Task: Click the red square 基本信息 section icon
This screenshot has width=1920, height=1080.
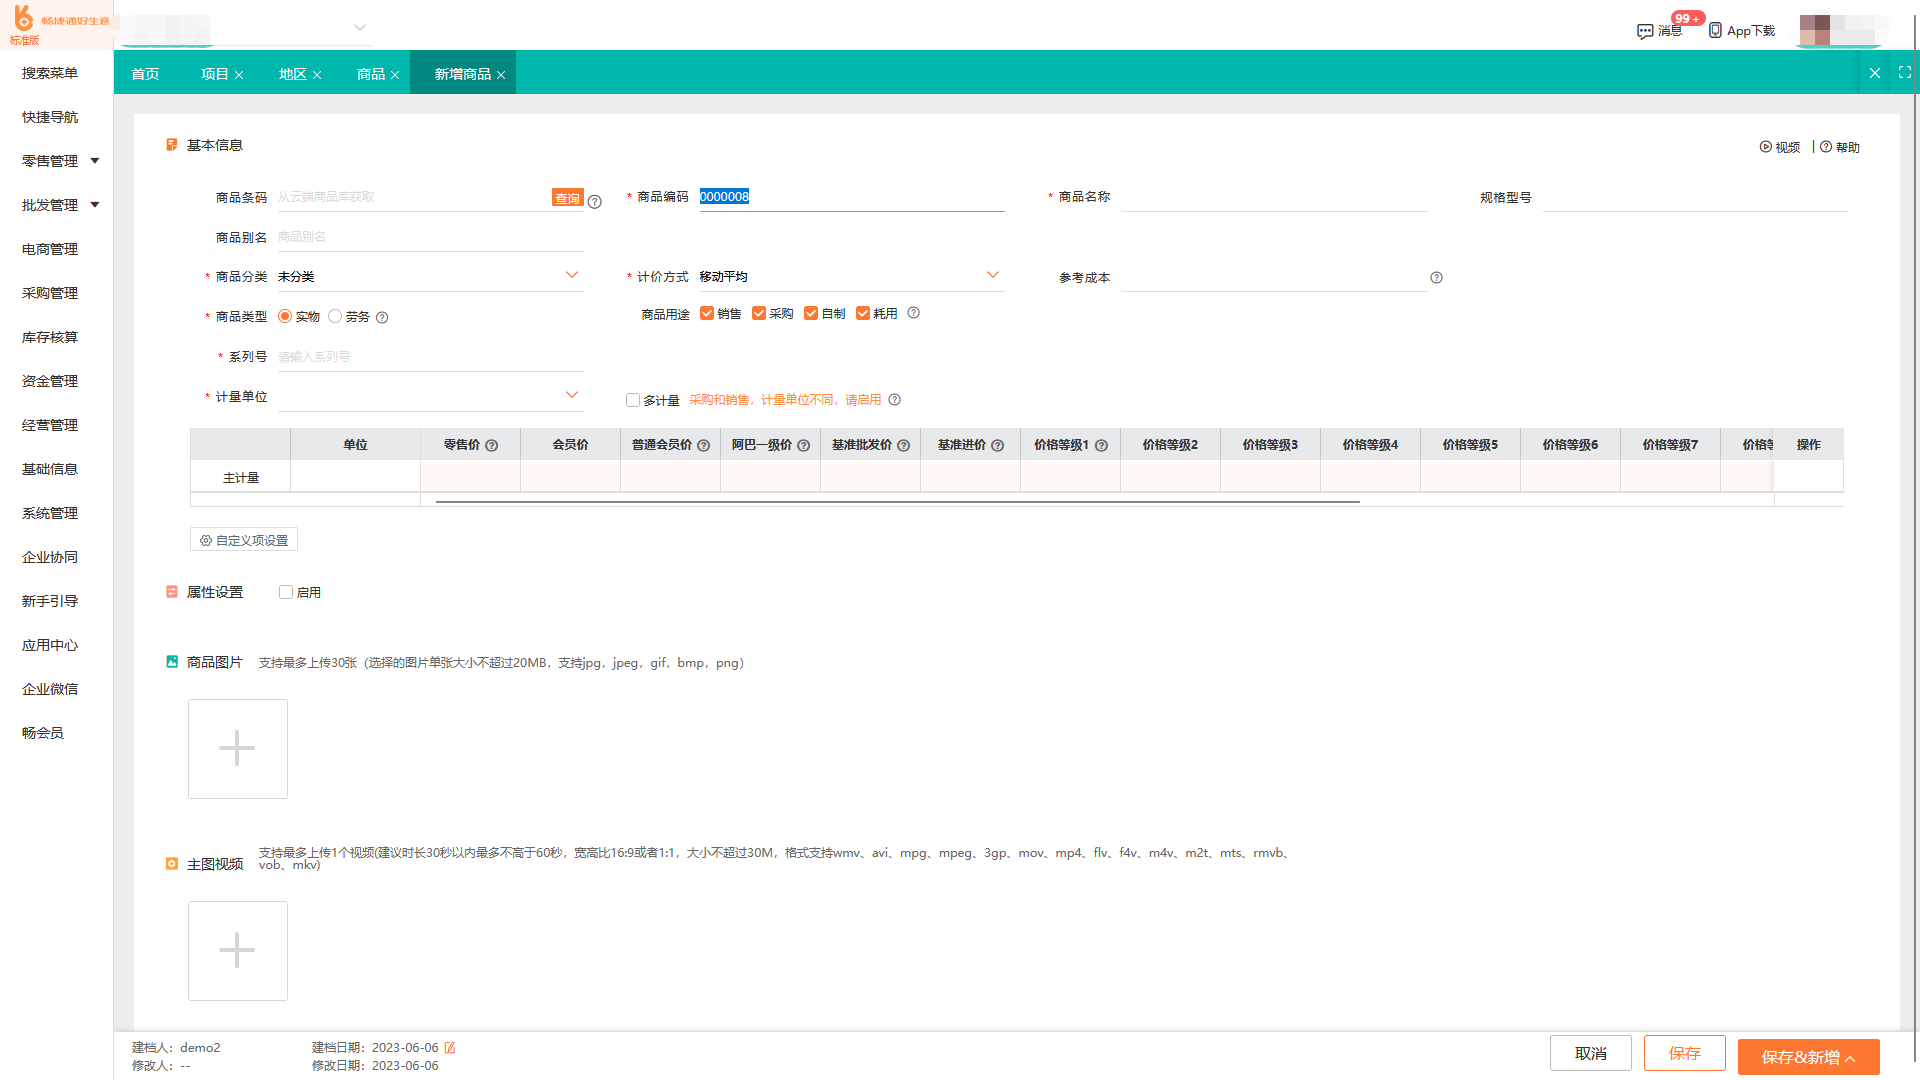Action: tap(171, 145)
